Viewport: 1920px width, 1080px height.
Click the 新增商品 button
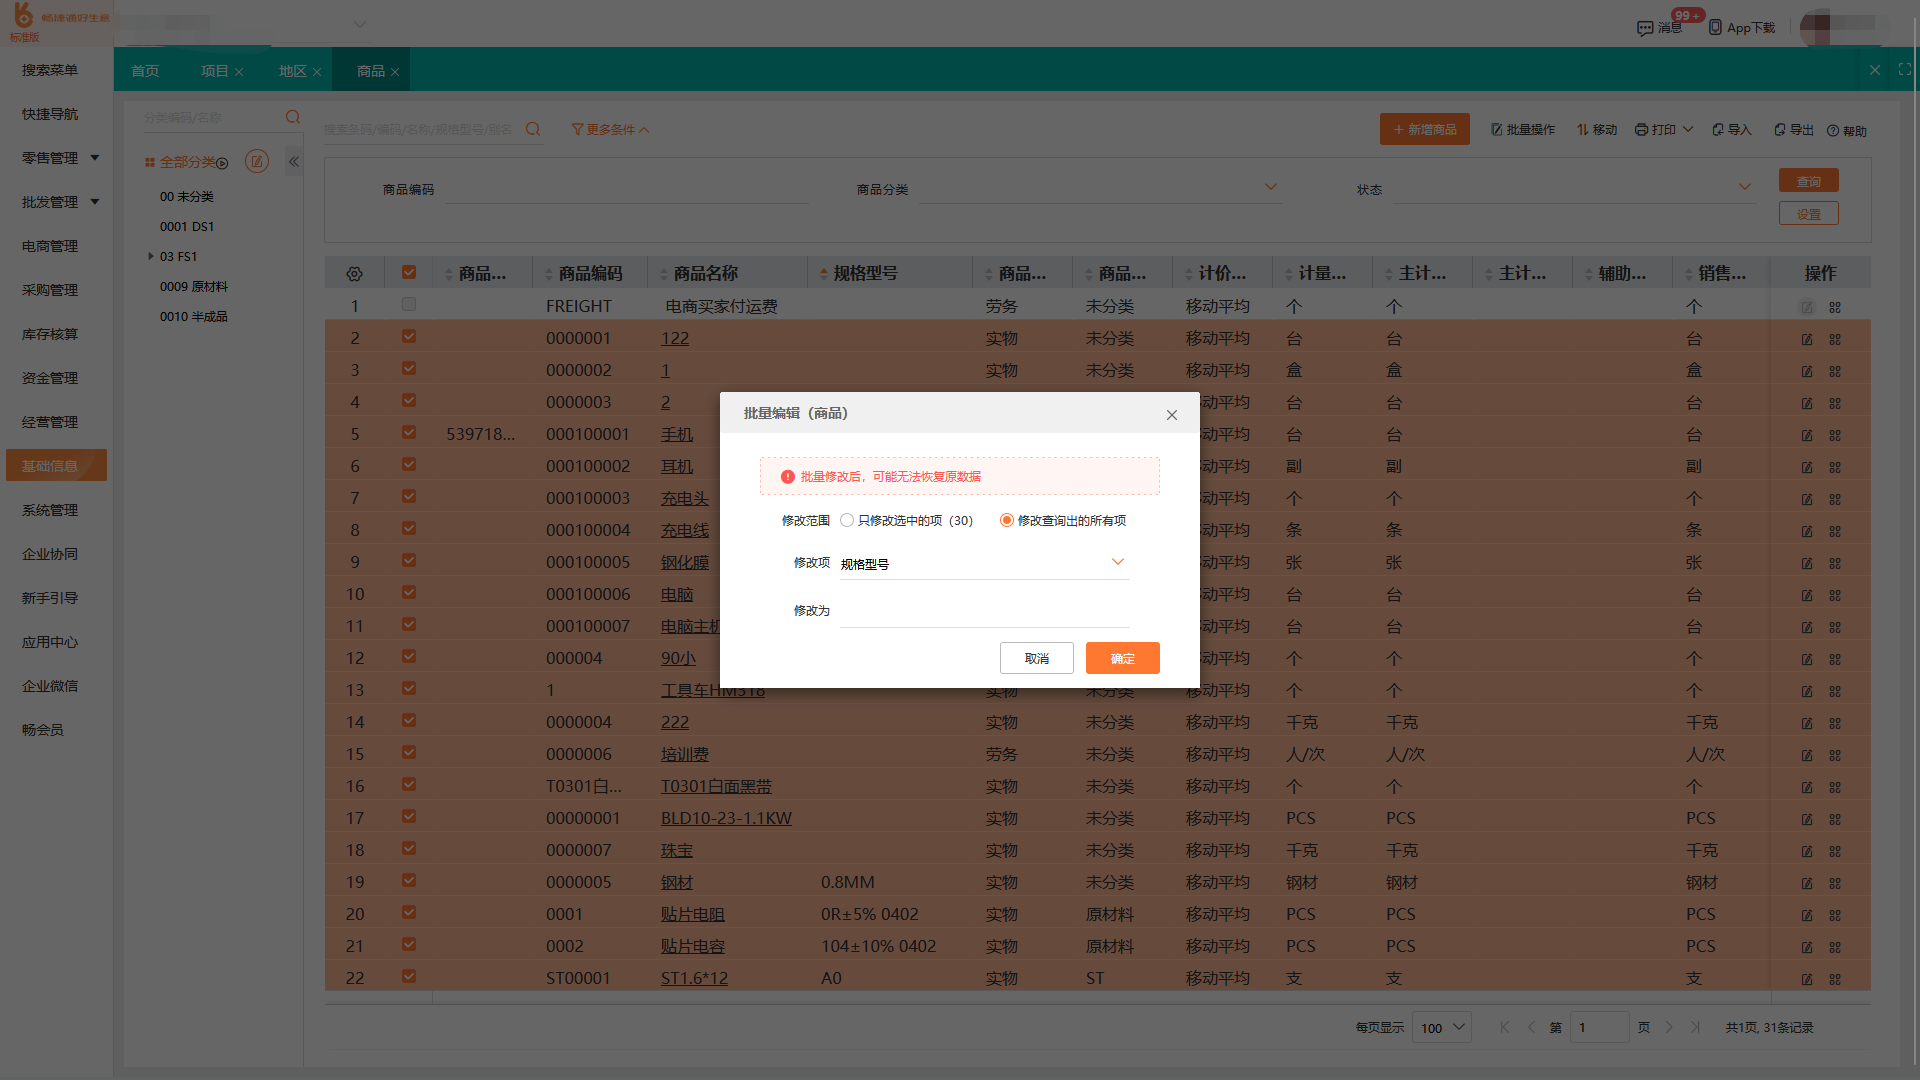click(x=1424, y=129)
